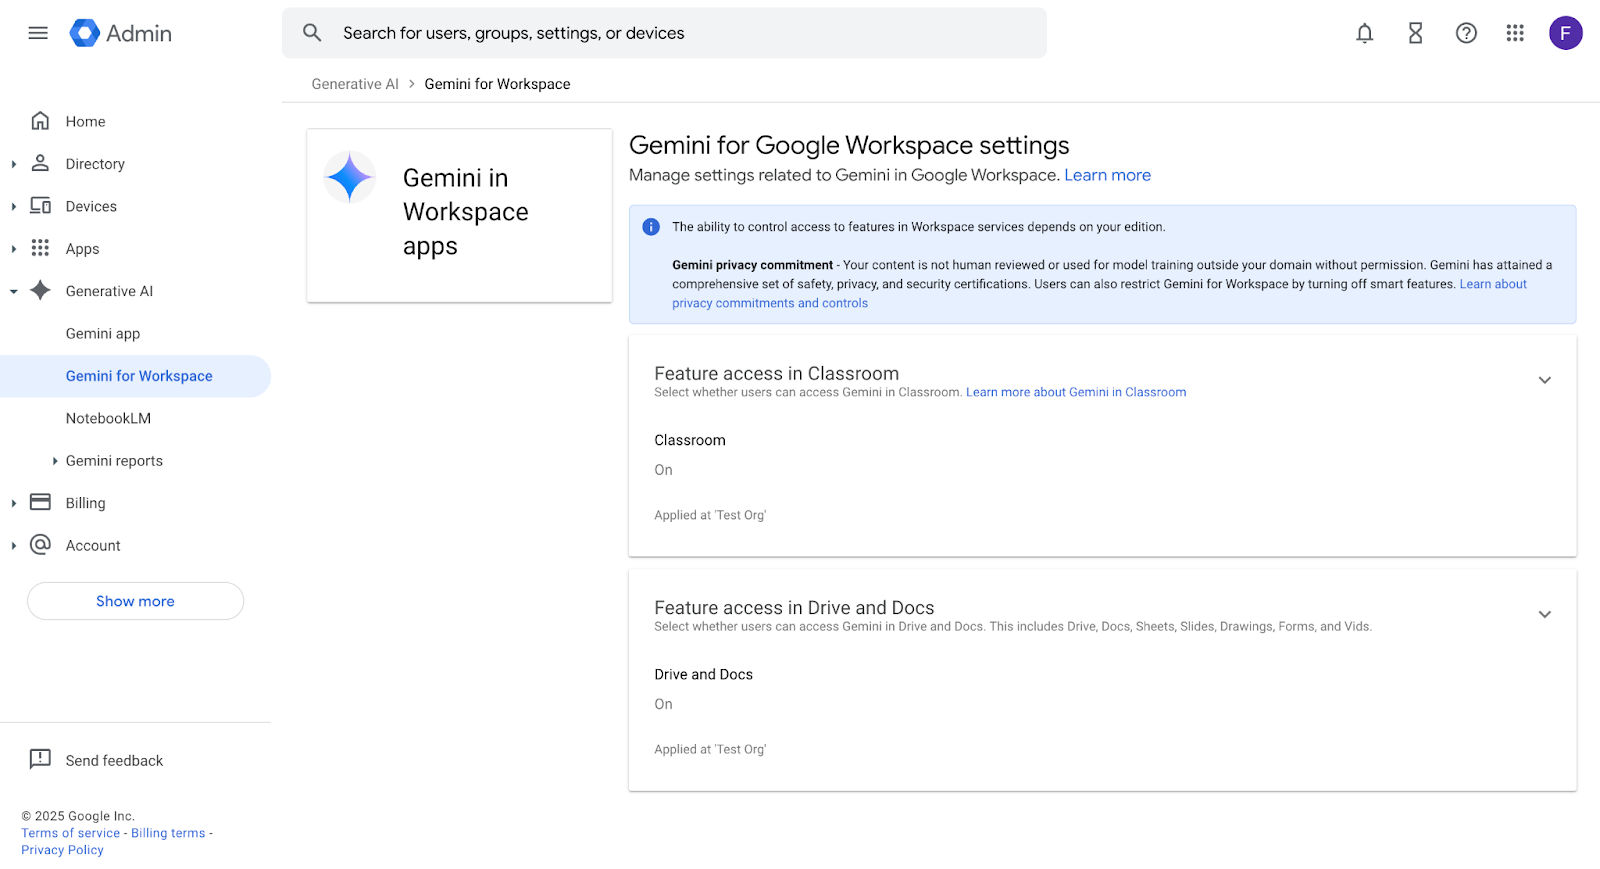This screenshot has width=1600, height=869.
Task: Open Gemini app settings page
Action: pos(103,334)
